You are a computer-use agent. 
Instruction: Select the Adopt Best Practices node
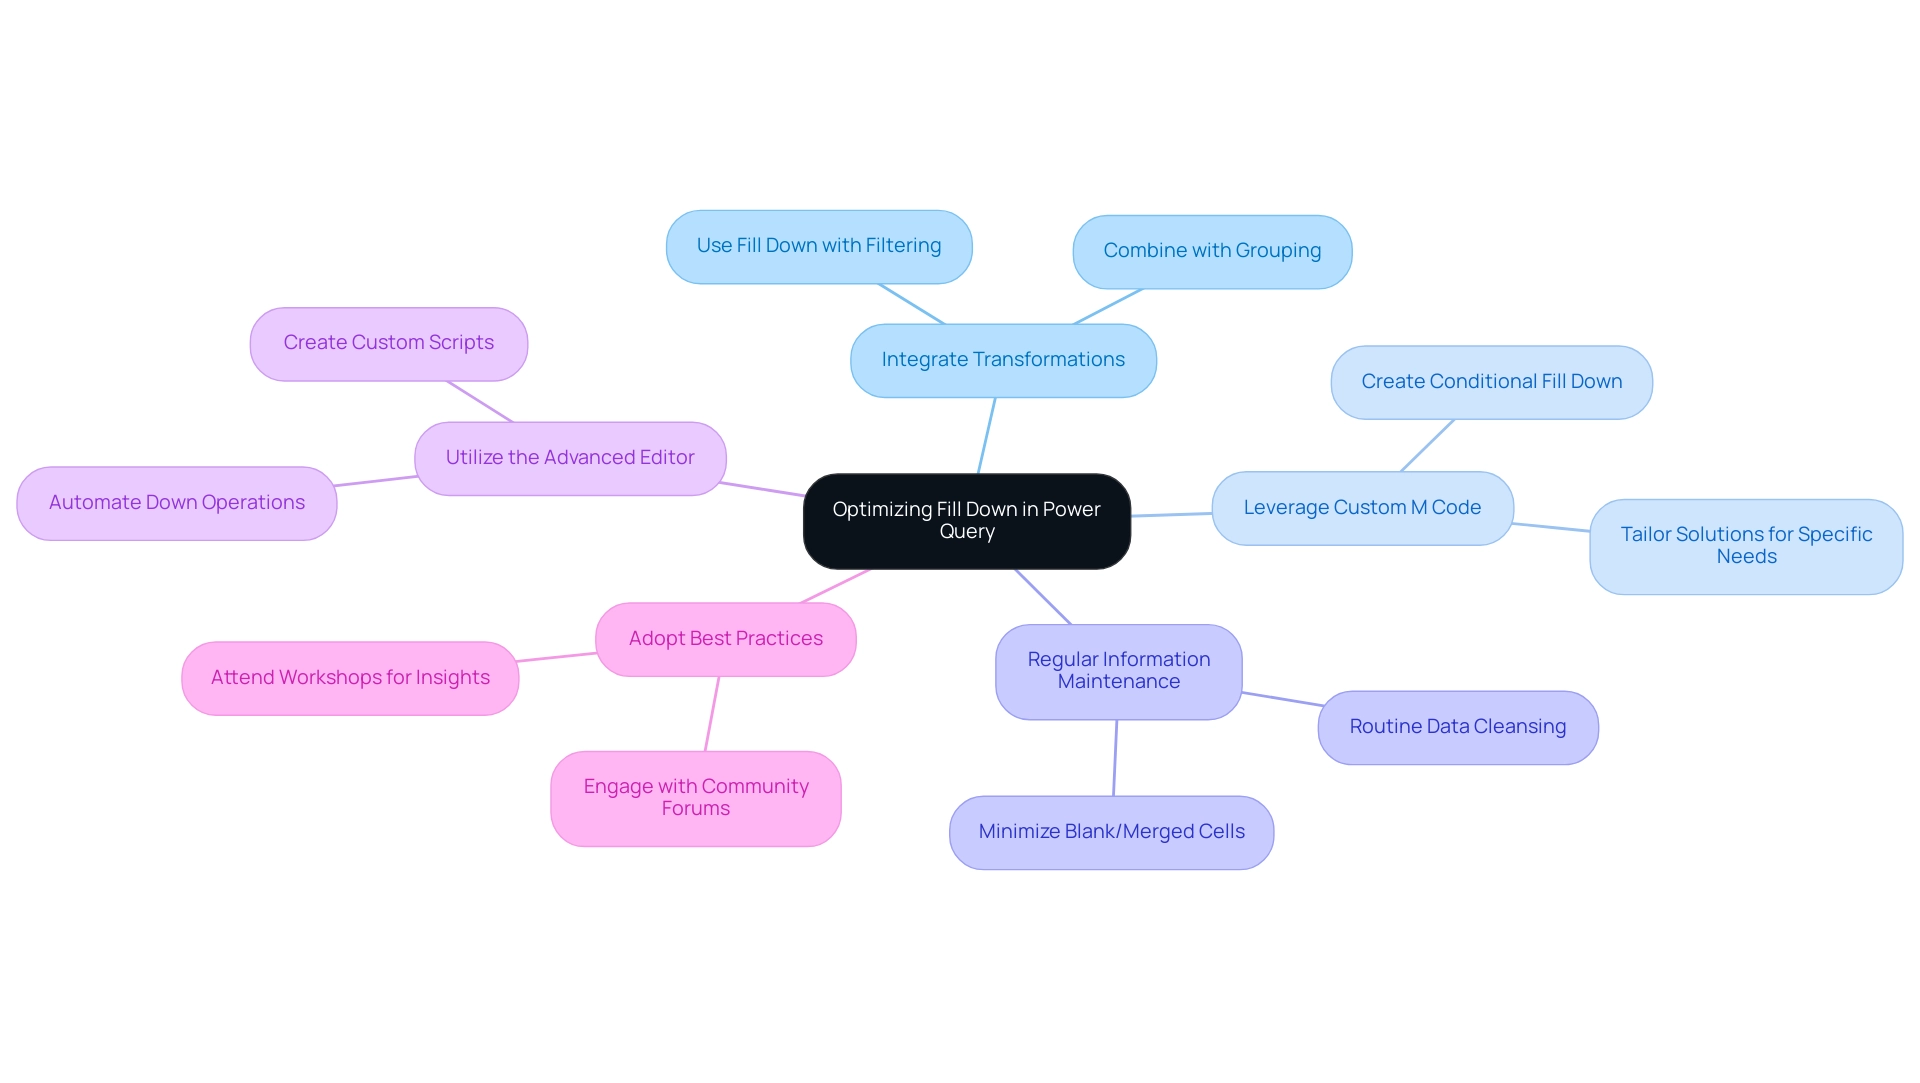pos(725,637)
